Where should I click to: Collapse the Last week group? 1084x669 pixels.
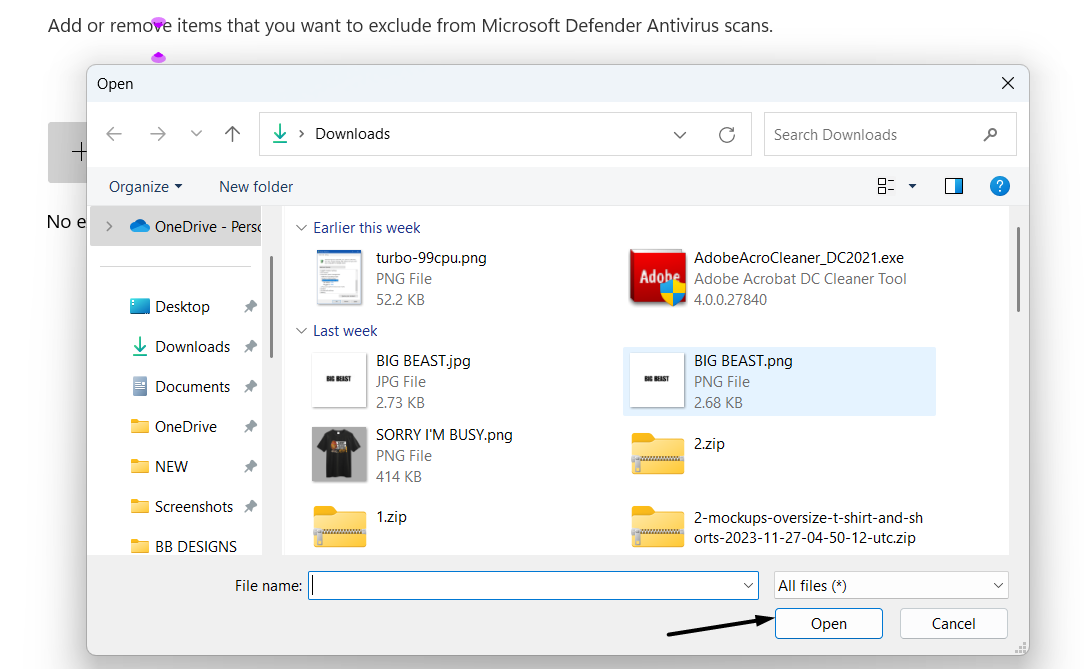[x=302, y=330]
